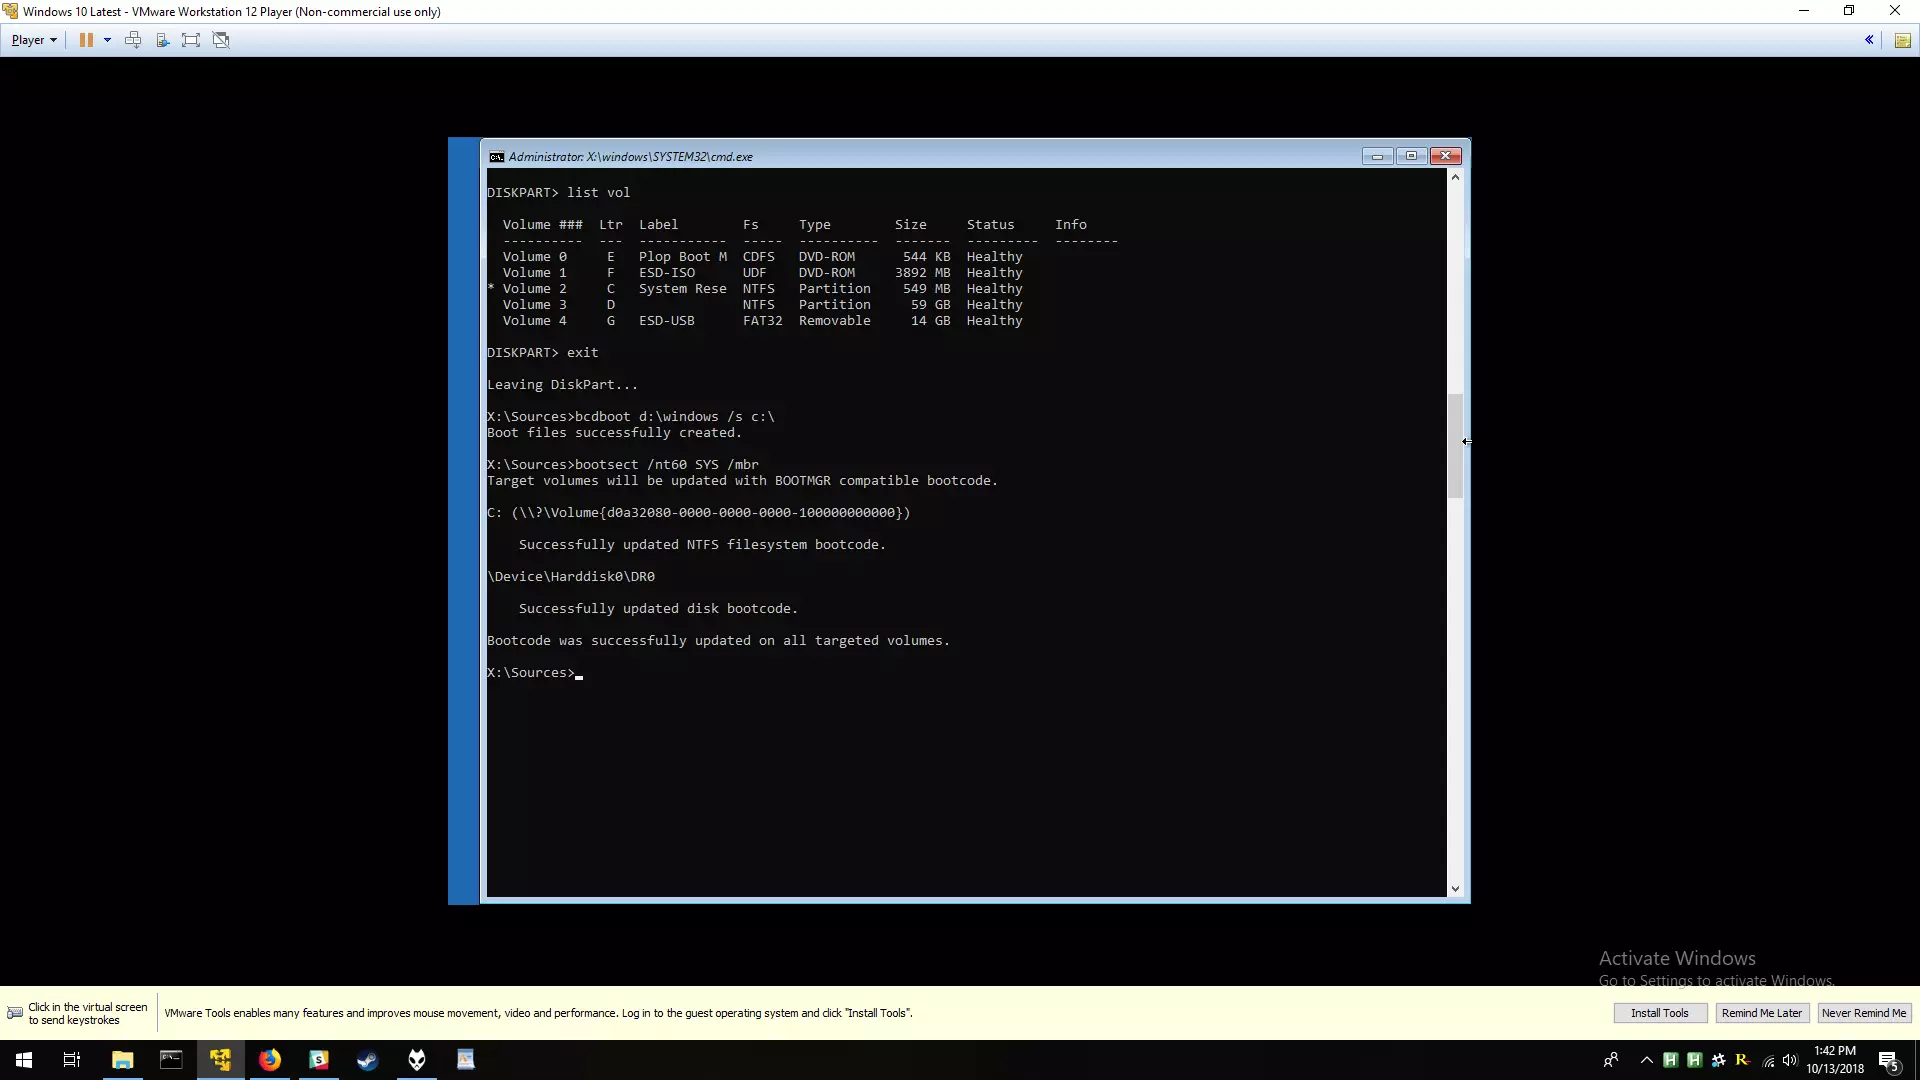The image size is (1920, 1080).
Task: Click the Remind Me Later button
Action: click(x=1760, y=1013)
